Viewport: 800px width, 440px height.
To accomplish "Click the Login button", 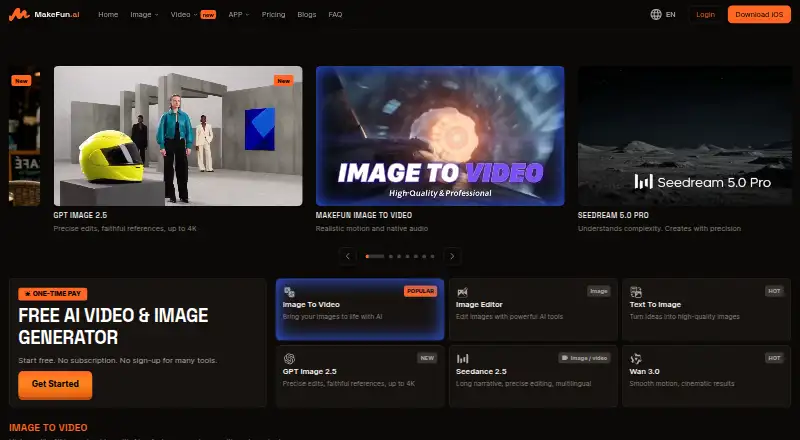I will pyautogui.click(x=706, y=14).
